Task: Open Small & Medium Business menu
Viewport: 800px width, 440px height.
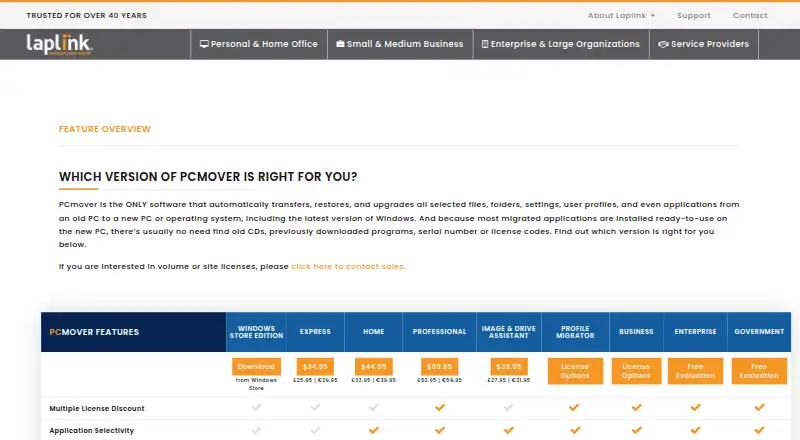Action: tap(400, 44)
